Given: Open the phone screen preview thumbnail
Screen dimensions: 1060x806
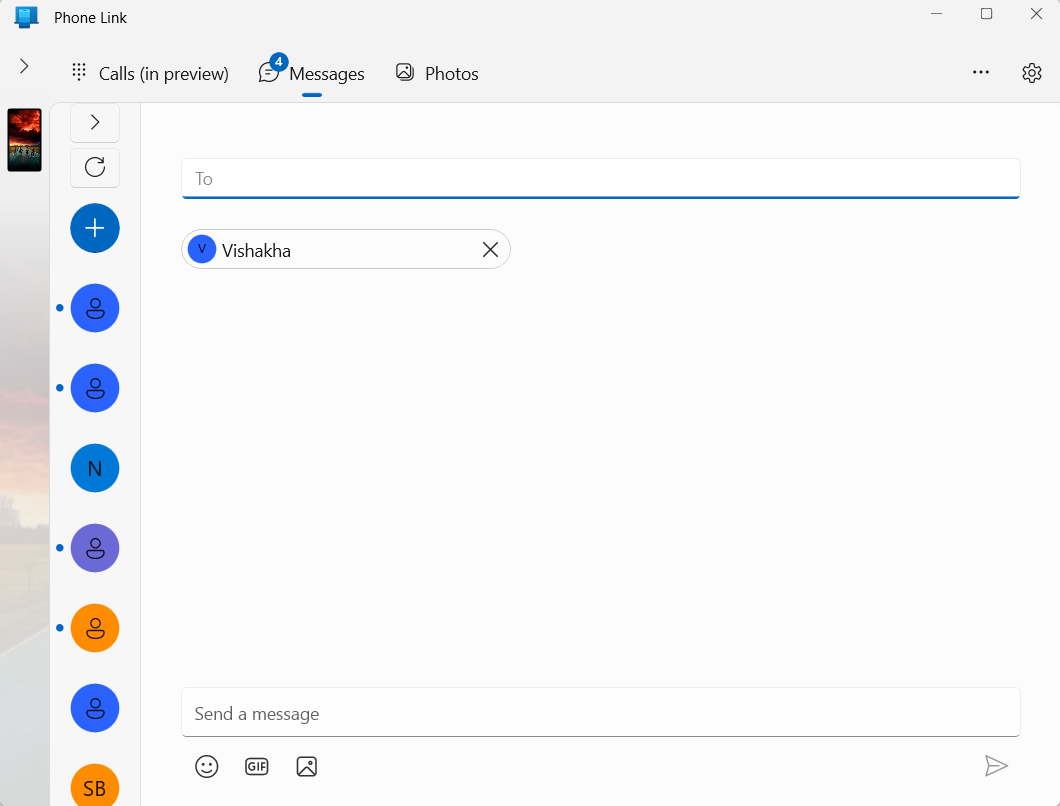Looking at the screenshot, I should pyautogui.click(x=24, y=140).
